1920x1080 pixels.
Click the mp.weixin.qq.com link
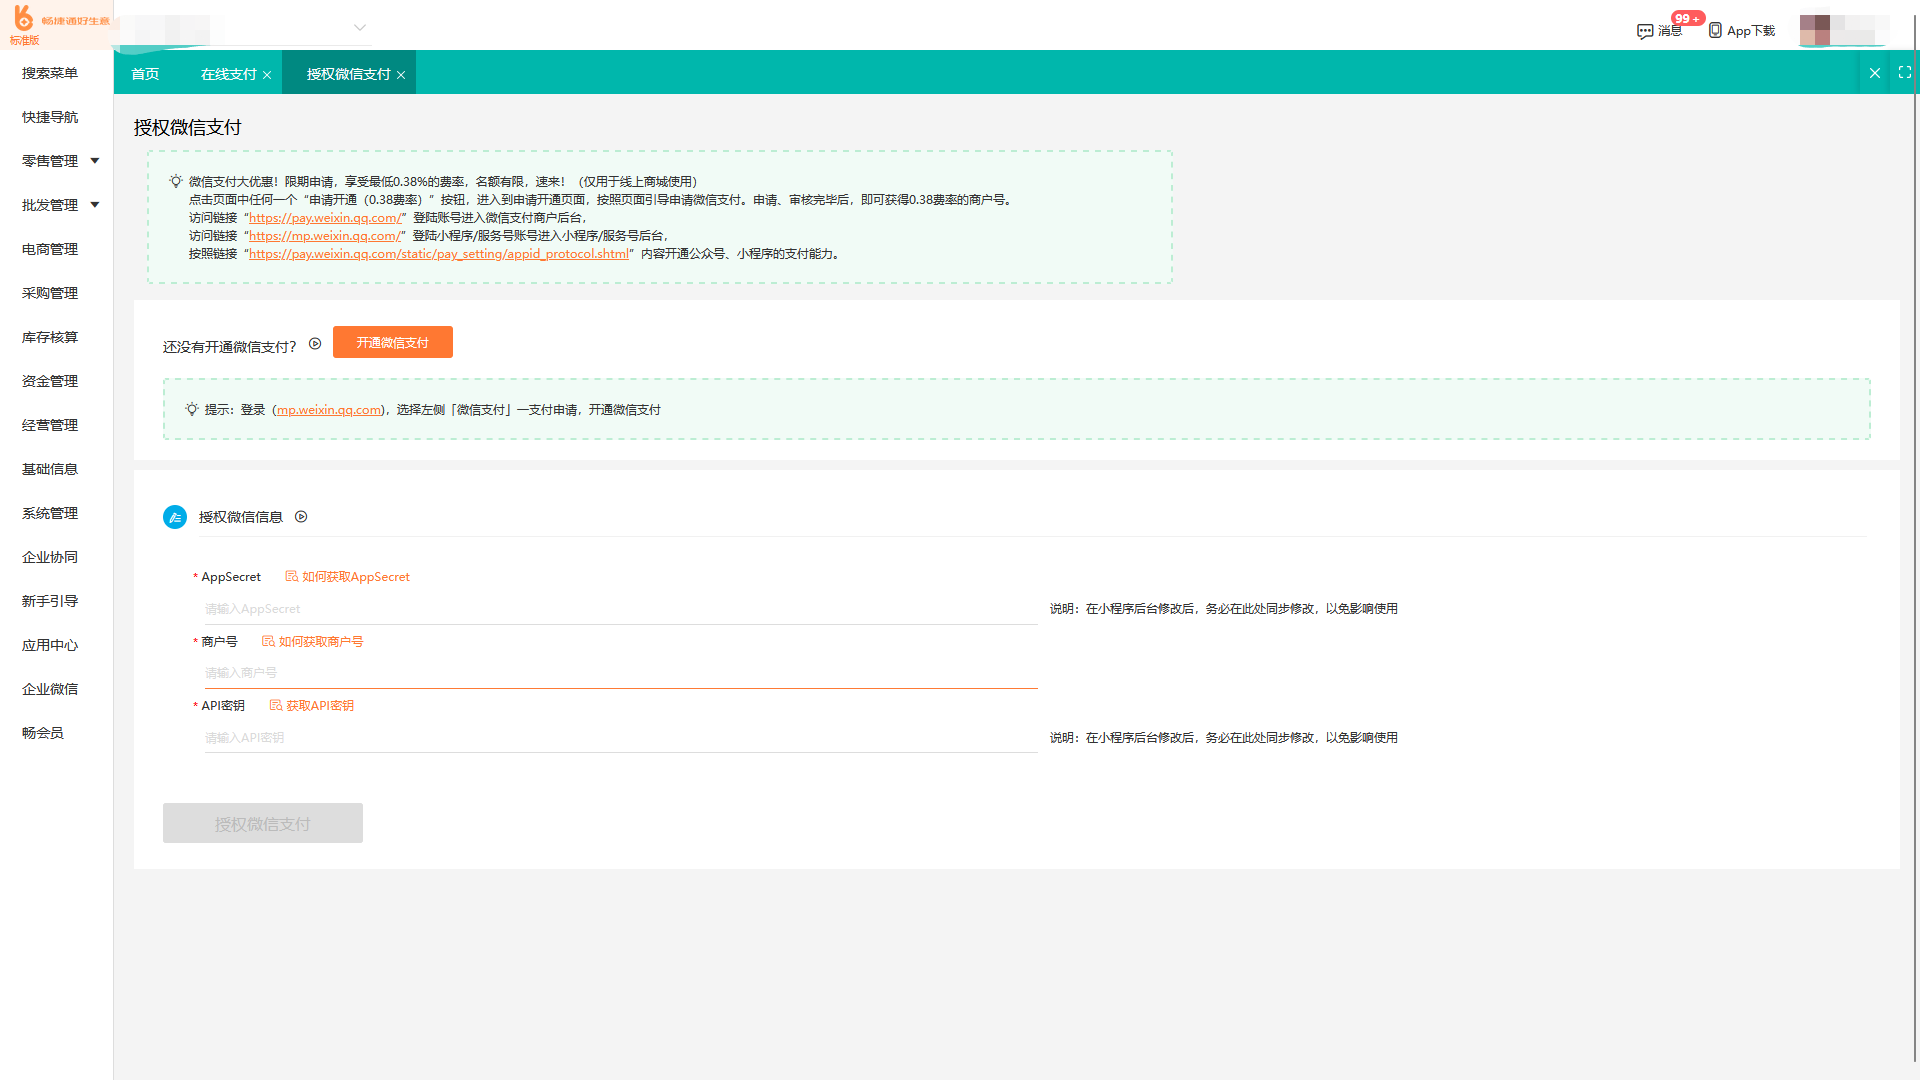pyautogui.click(x=328, y=409)
